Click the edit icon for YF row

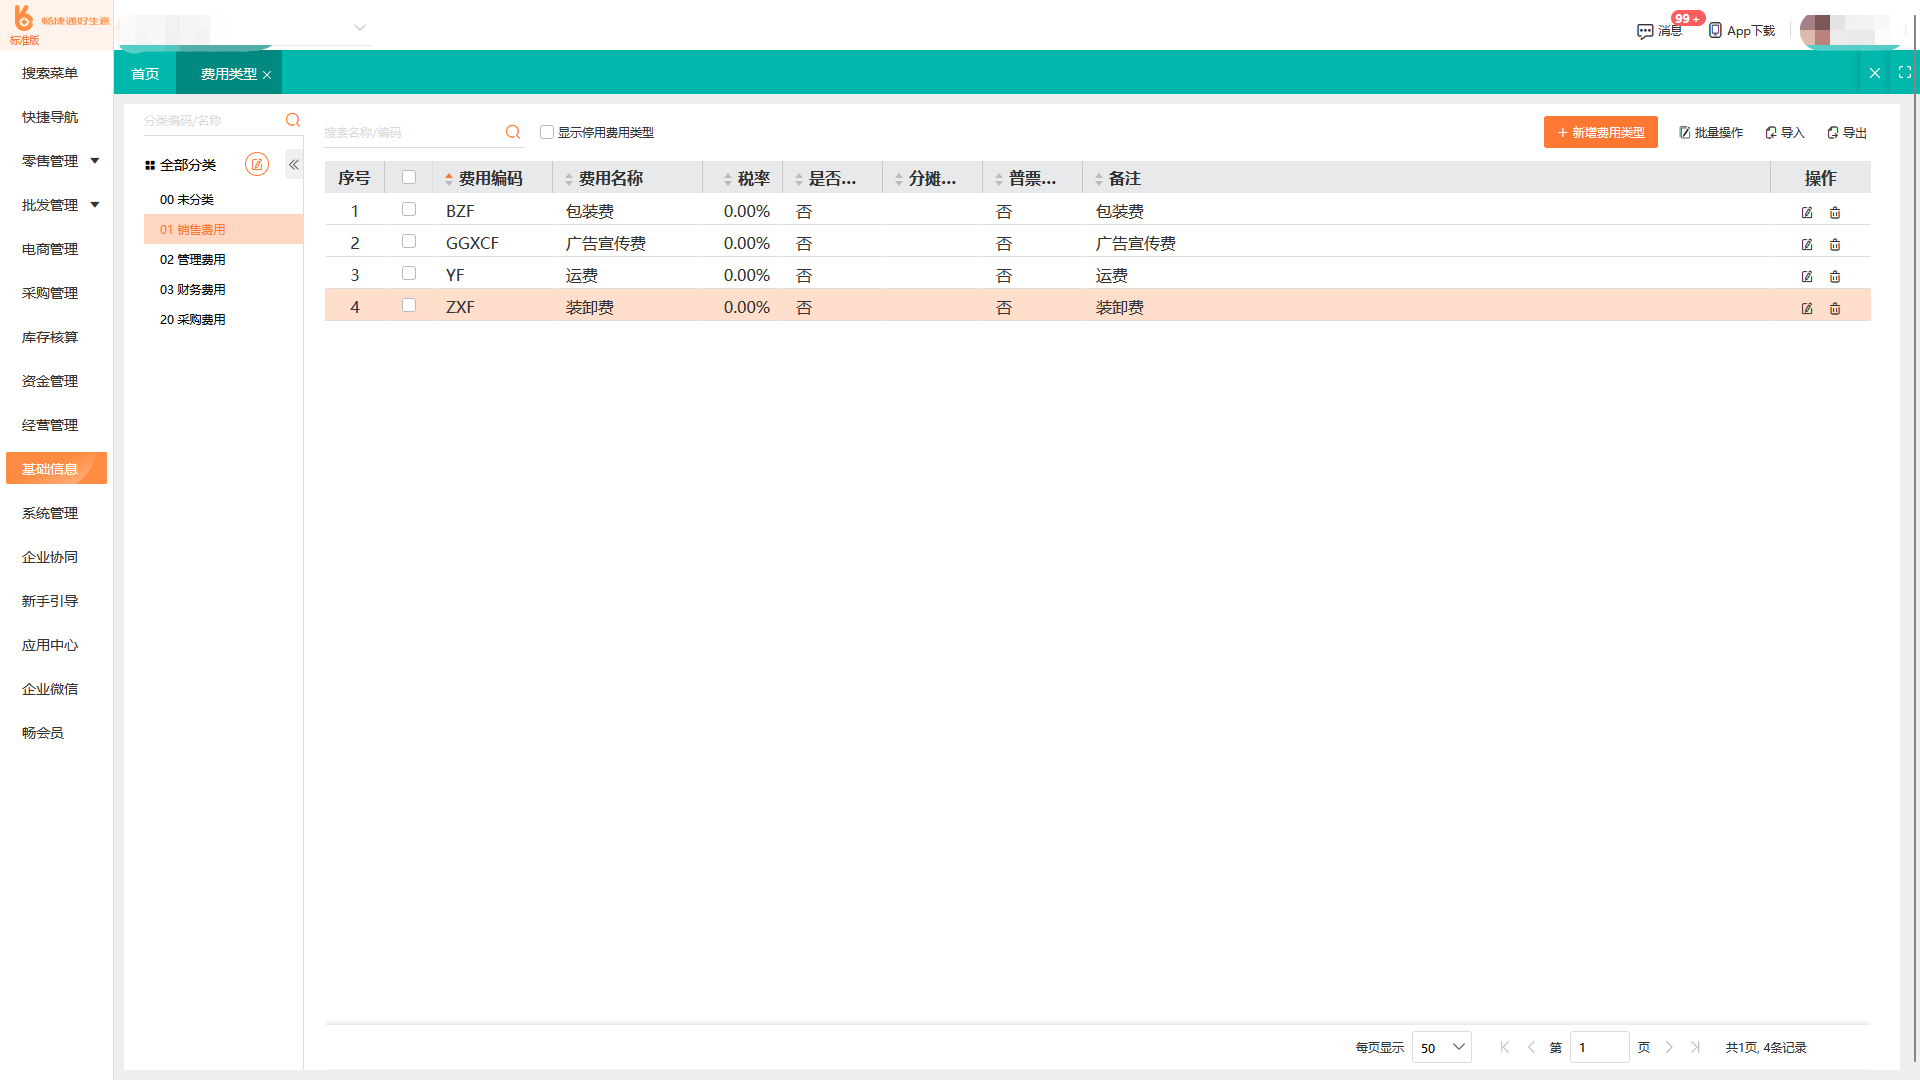[x=1807, y=274]
